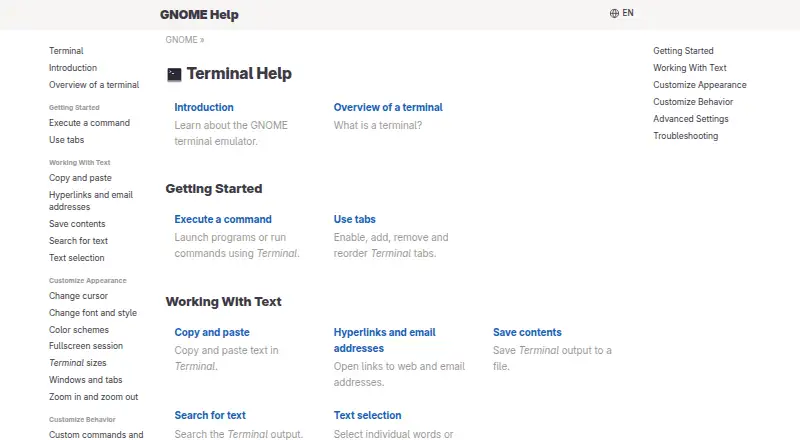Click the Getting Started sidebar group label
Viewport: 800px width, 440px height.
[74, 107]
